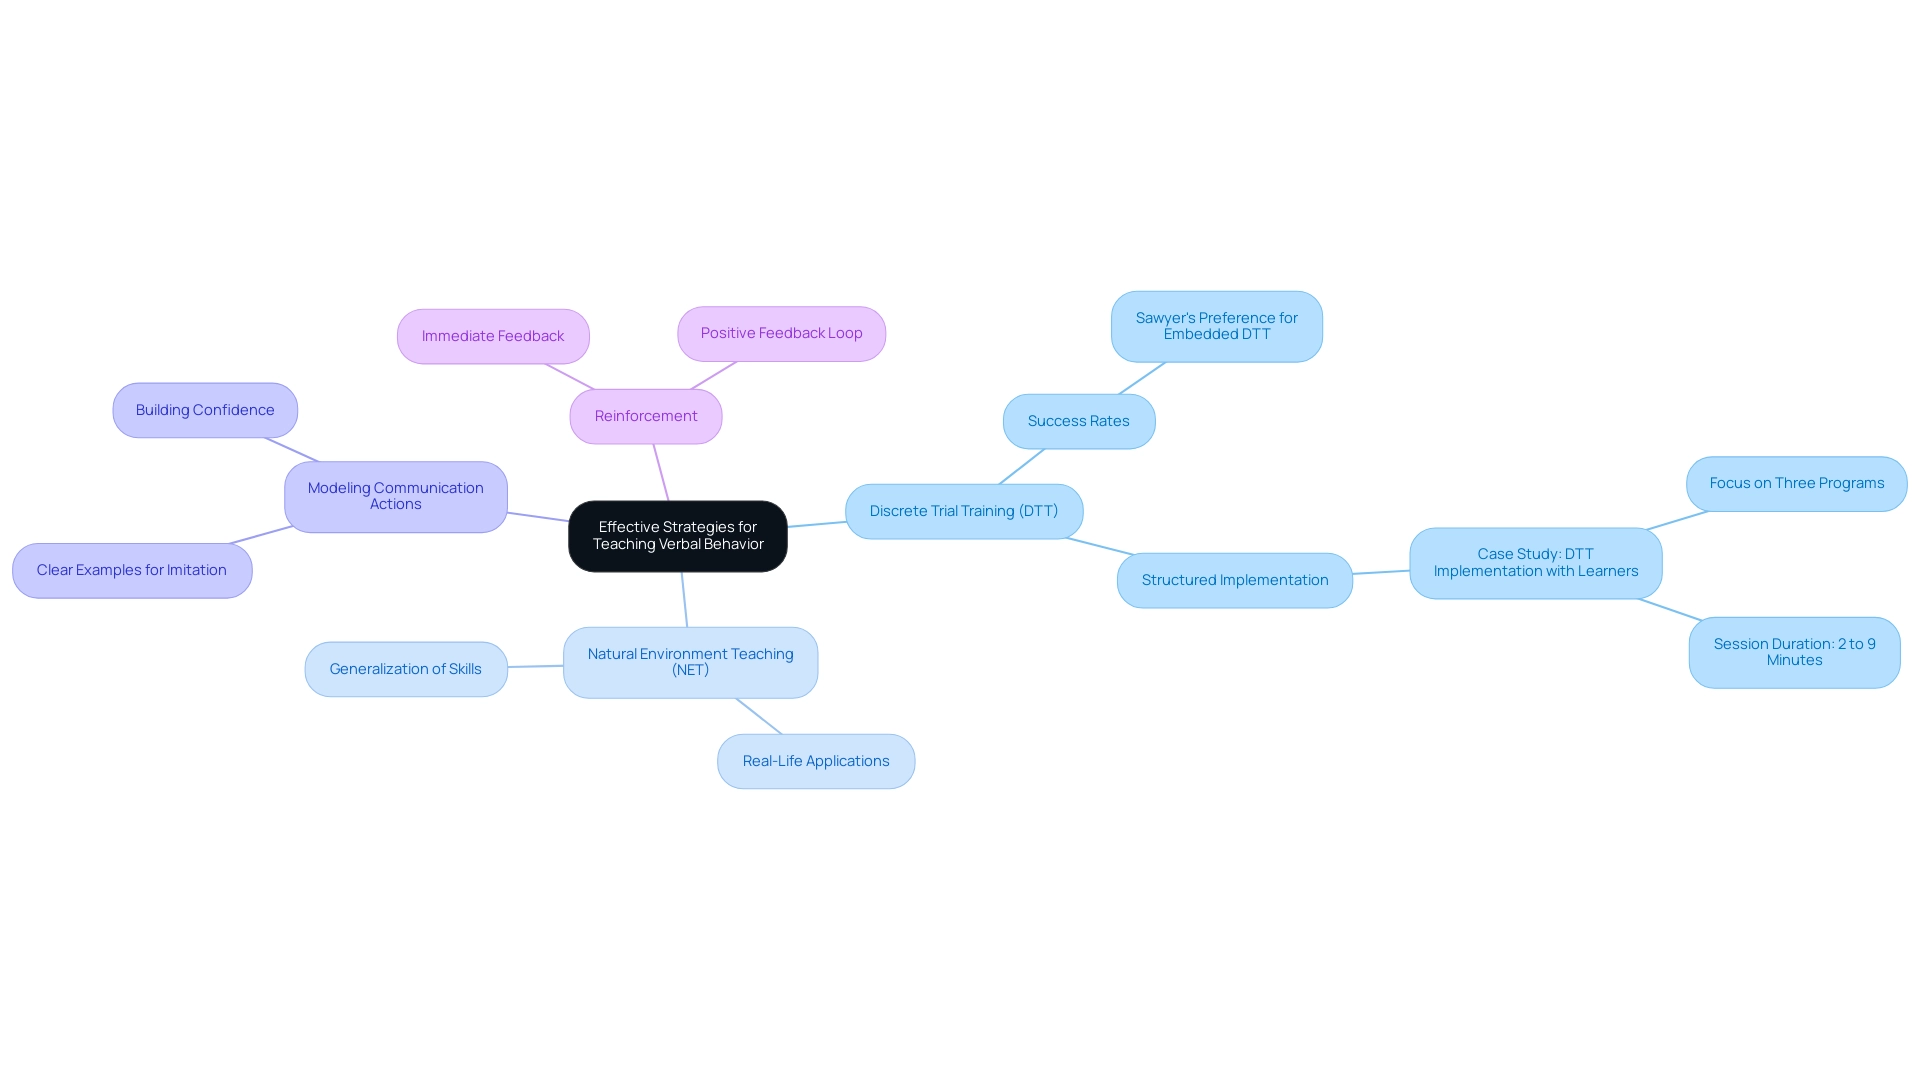
Task: Toggle visibility of Building Confidence node
Action: (x=204, y=408)
